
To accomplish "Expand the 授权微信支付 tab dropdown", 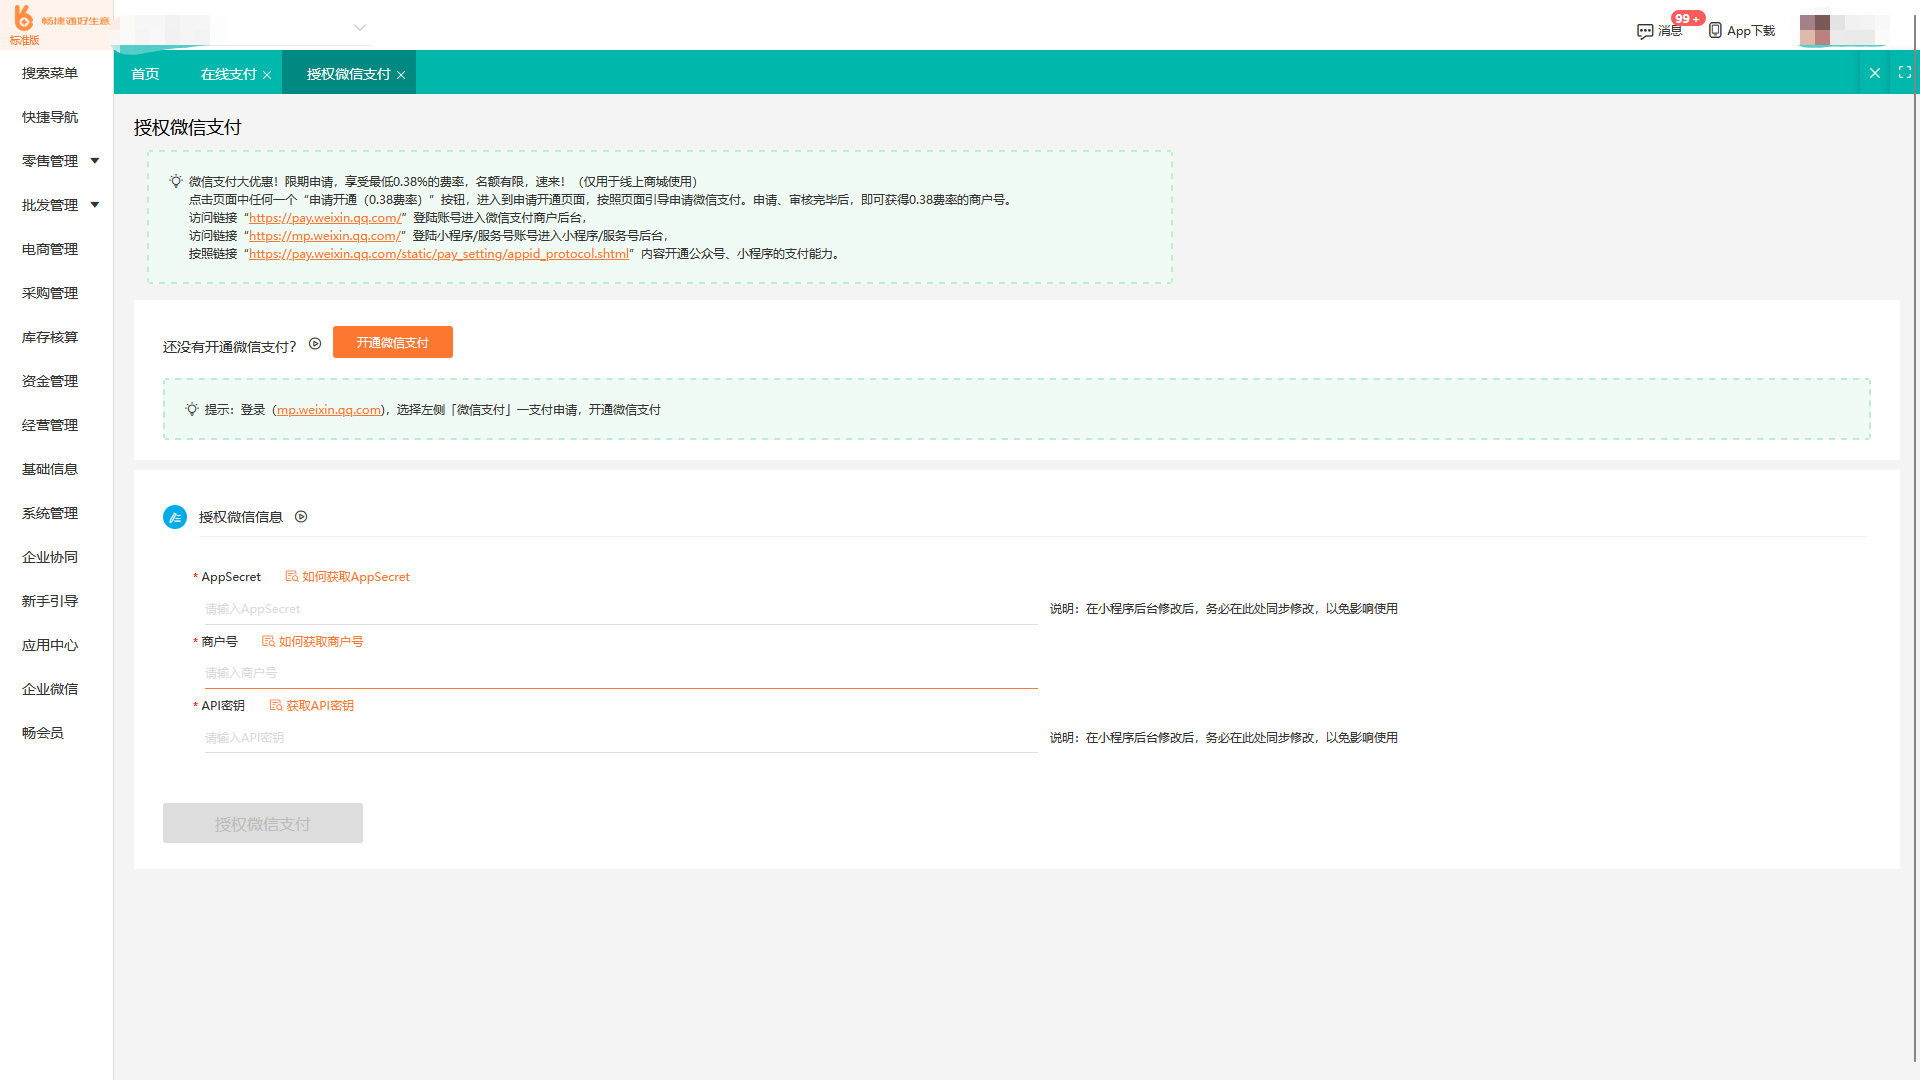I will coord(347,73).
